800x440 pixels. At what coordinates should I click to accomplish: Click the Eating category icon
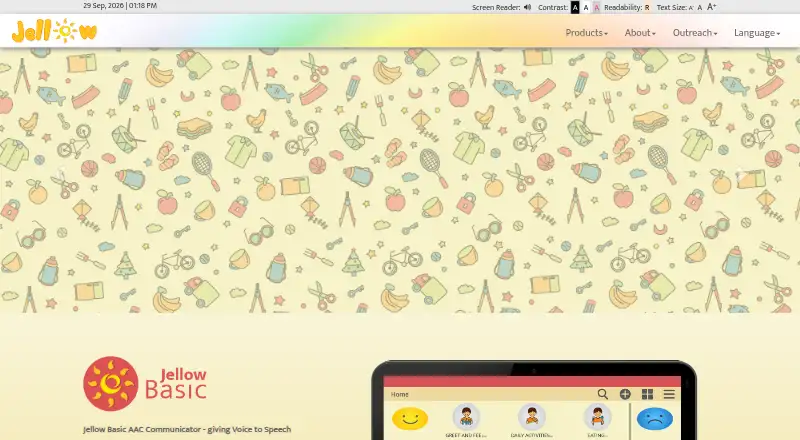[597, 417]
